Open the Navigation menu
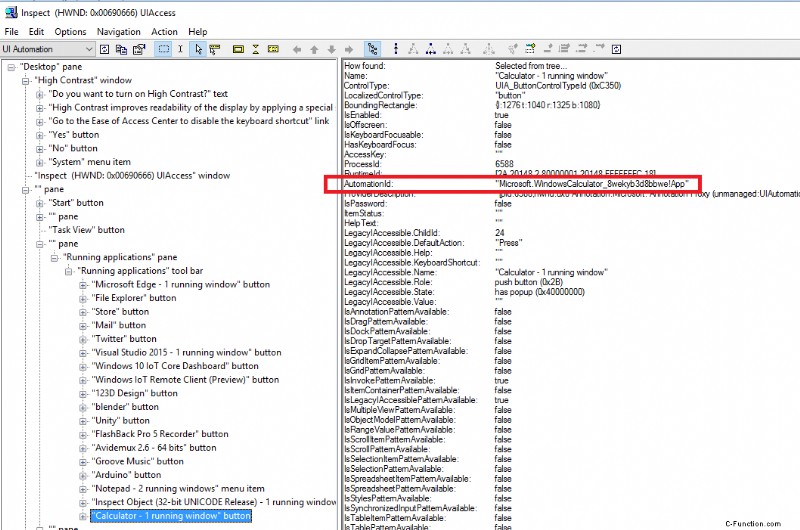The height and width of the screenshot is (530, 800). 118,32
